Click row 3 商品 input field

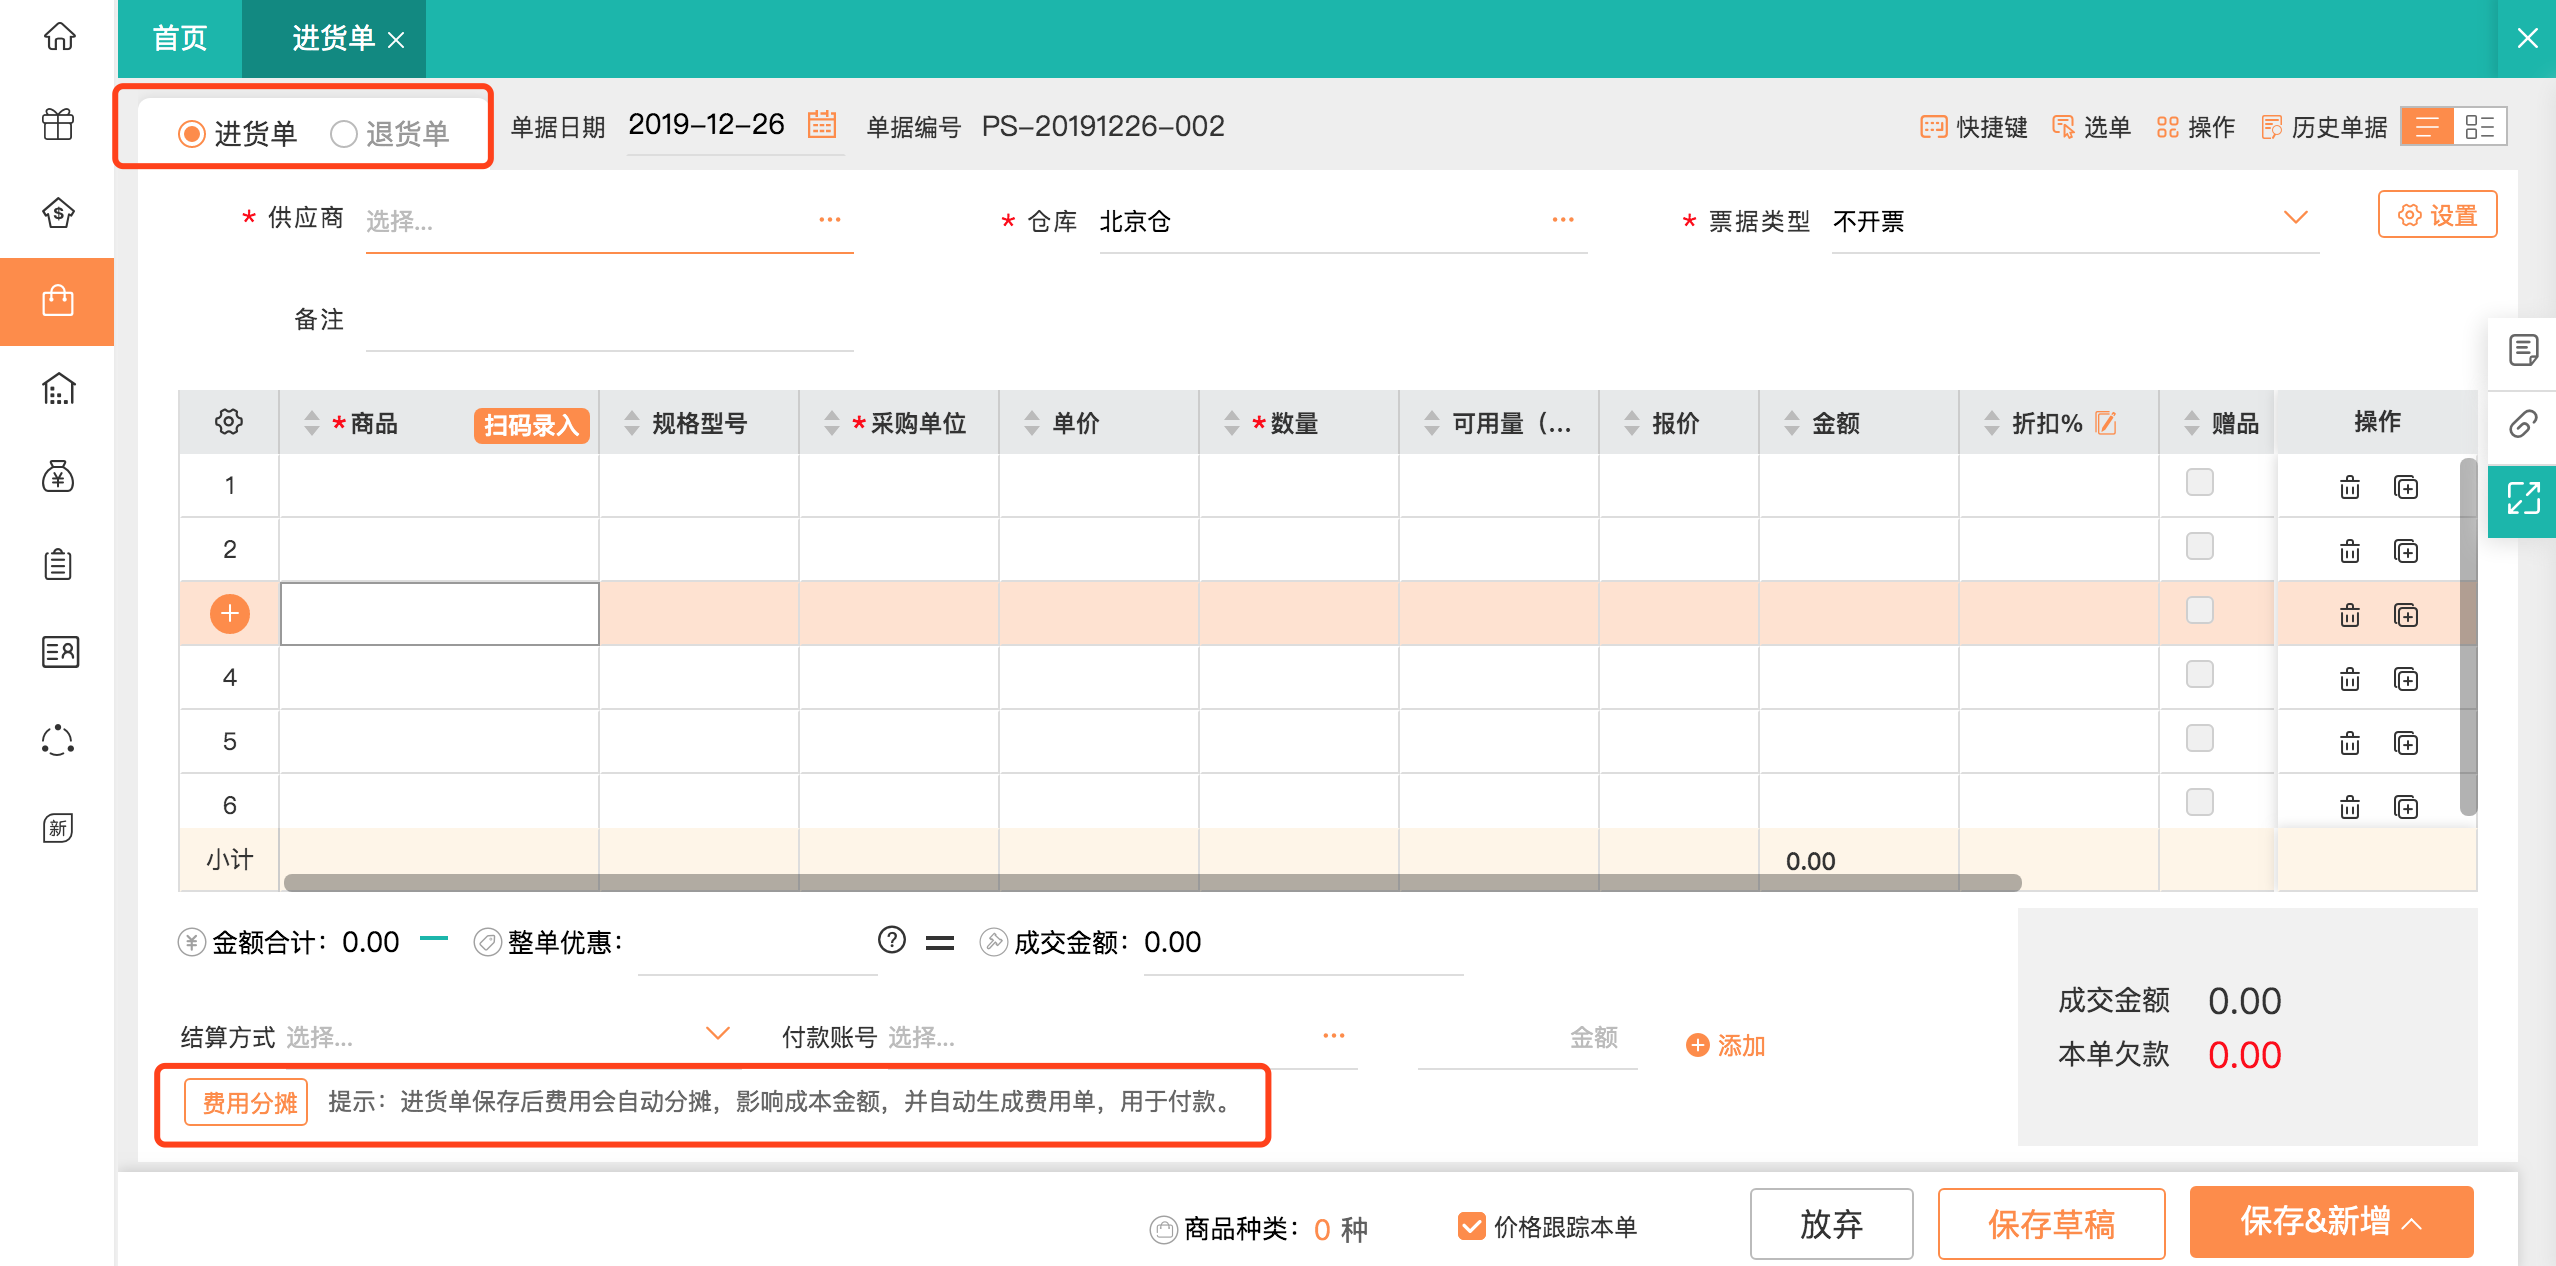tap(438, 614)
